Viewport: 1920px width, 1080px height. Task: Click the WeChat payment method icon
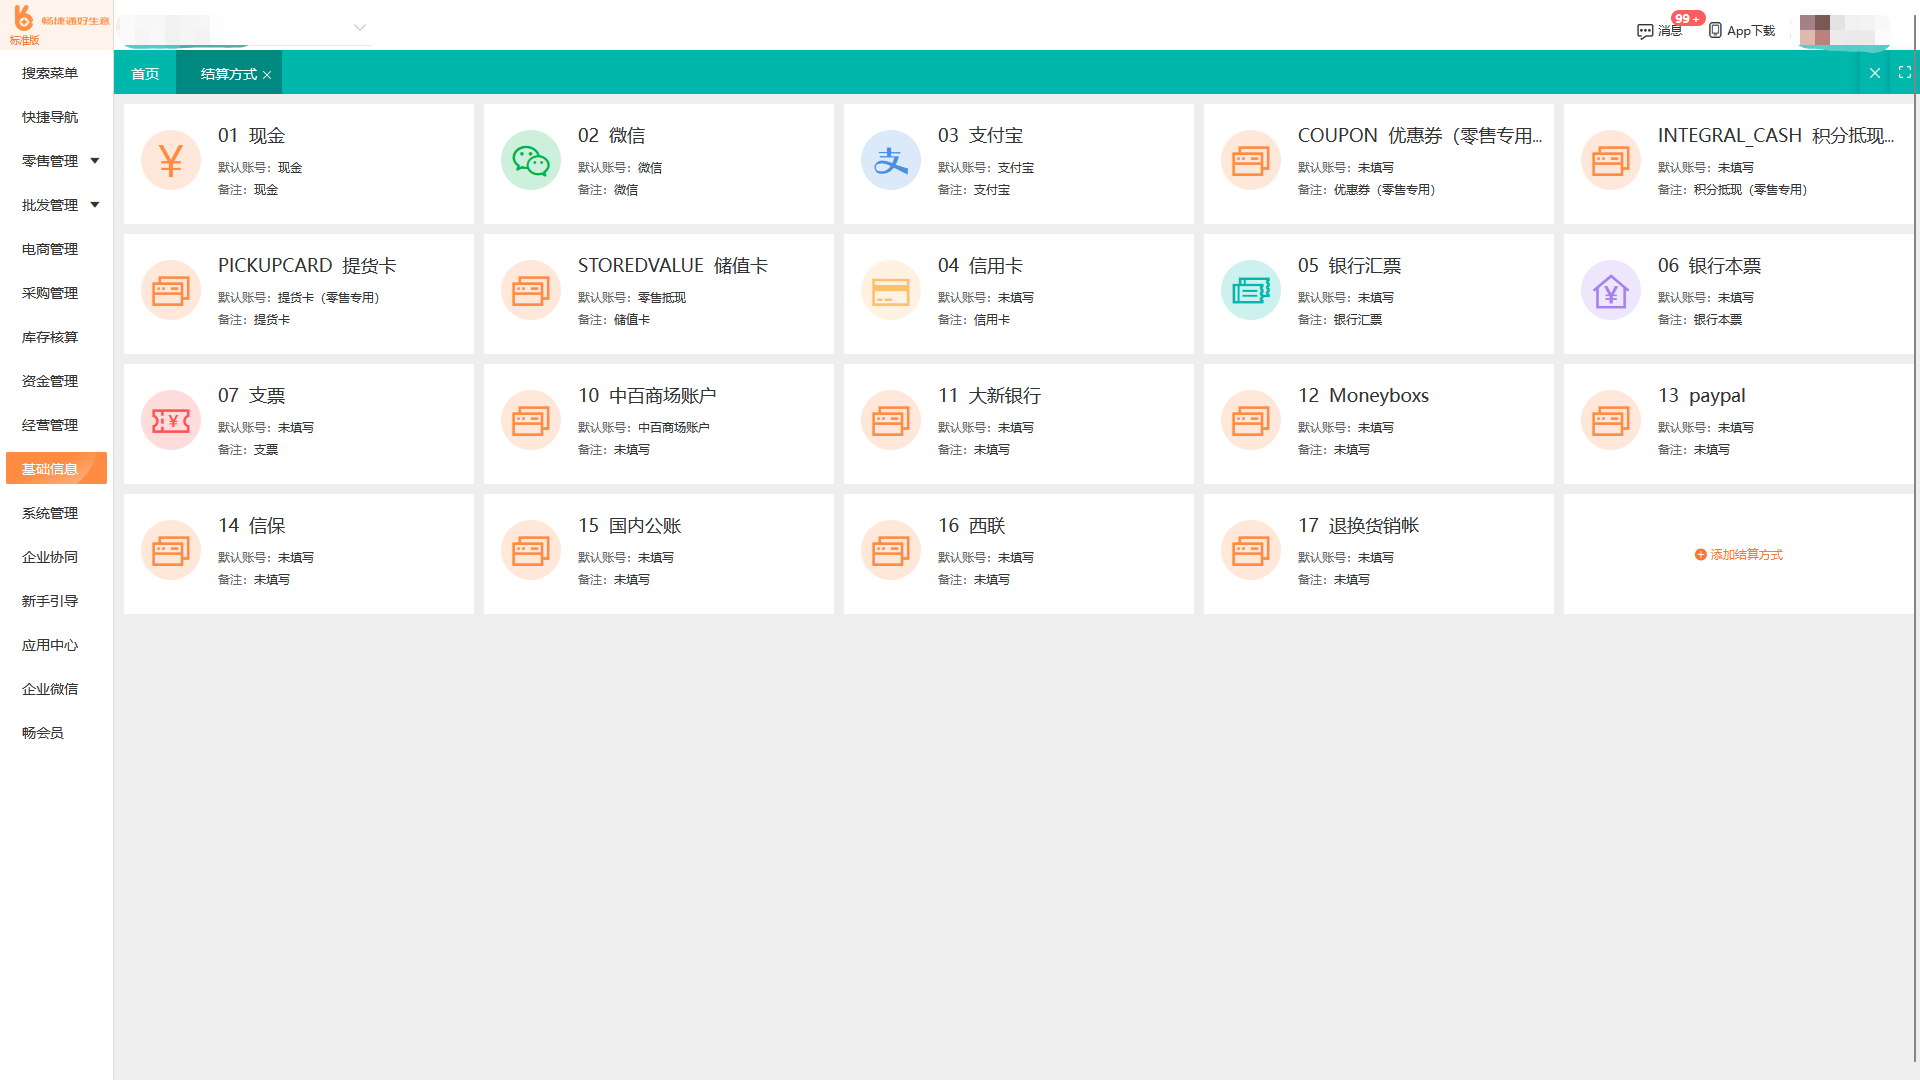tap(529, 160)
